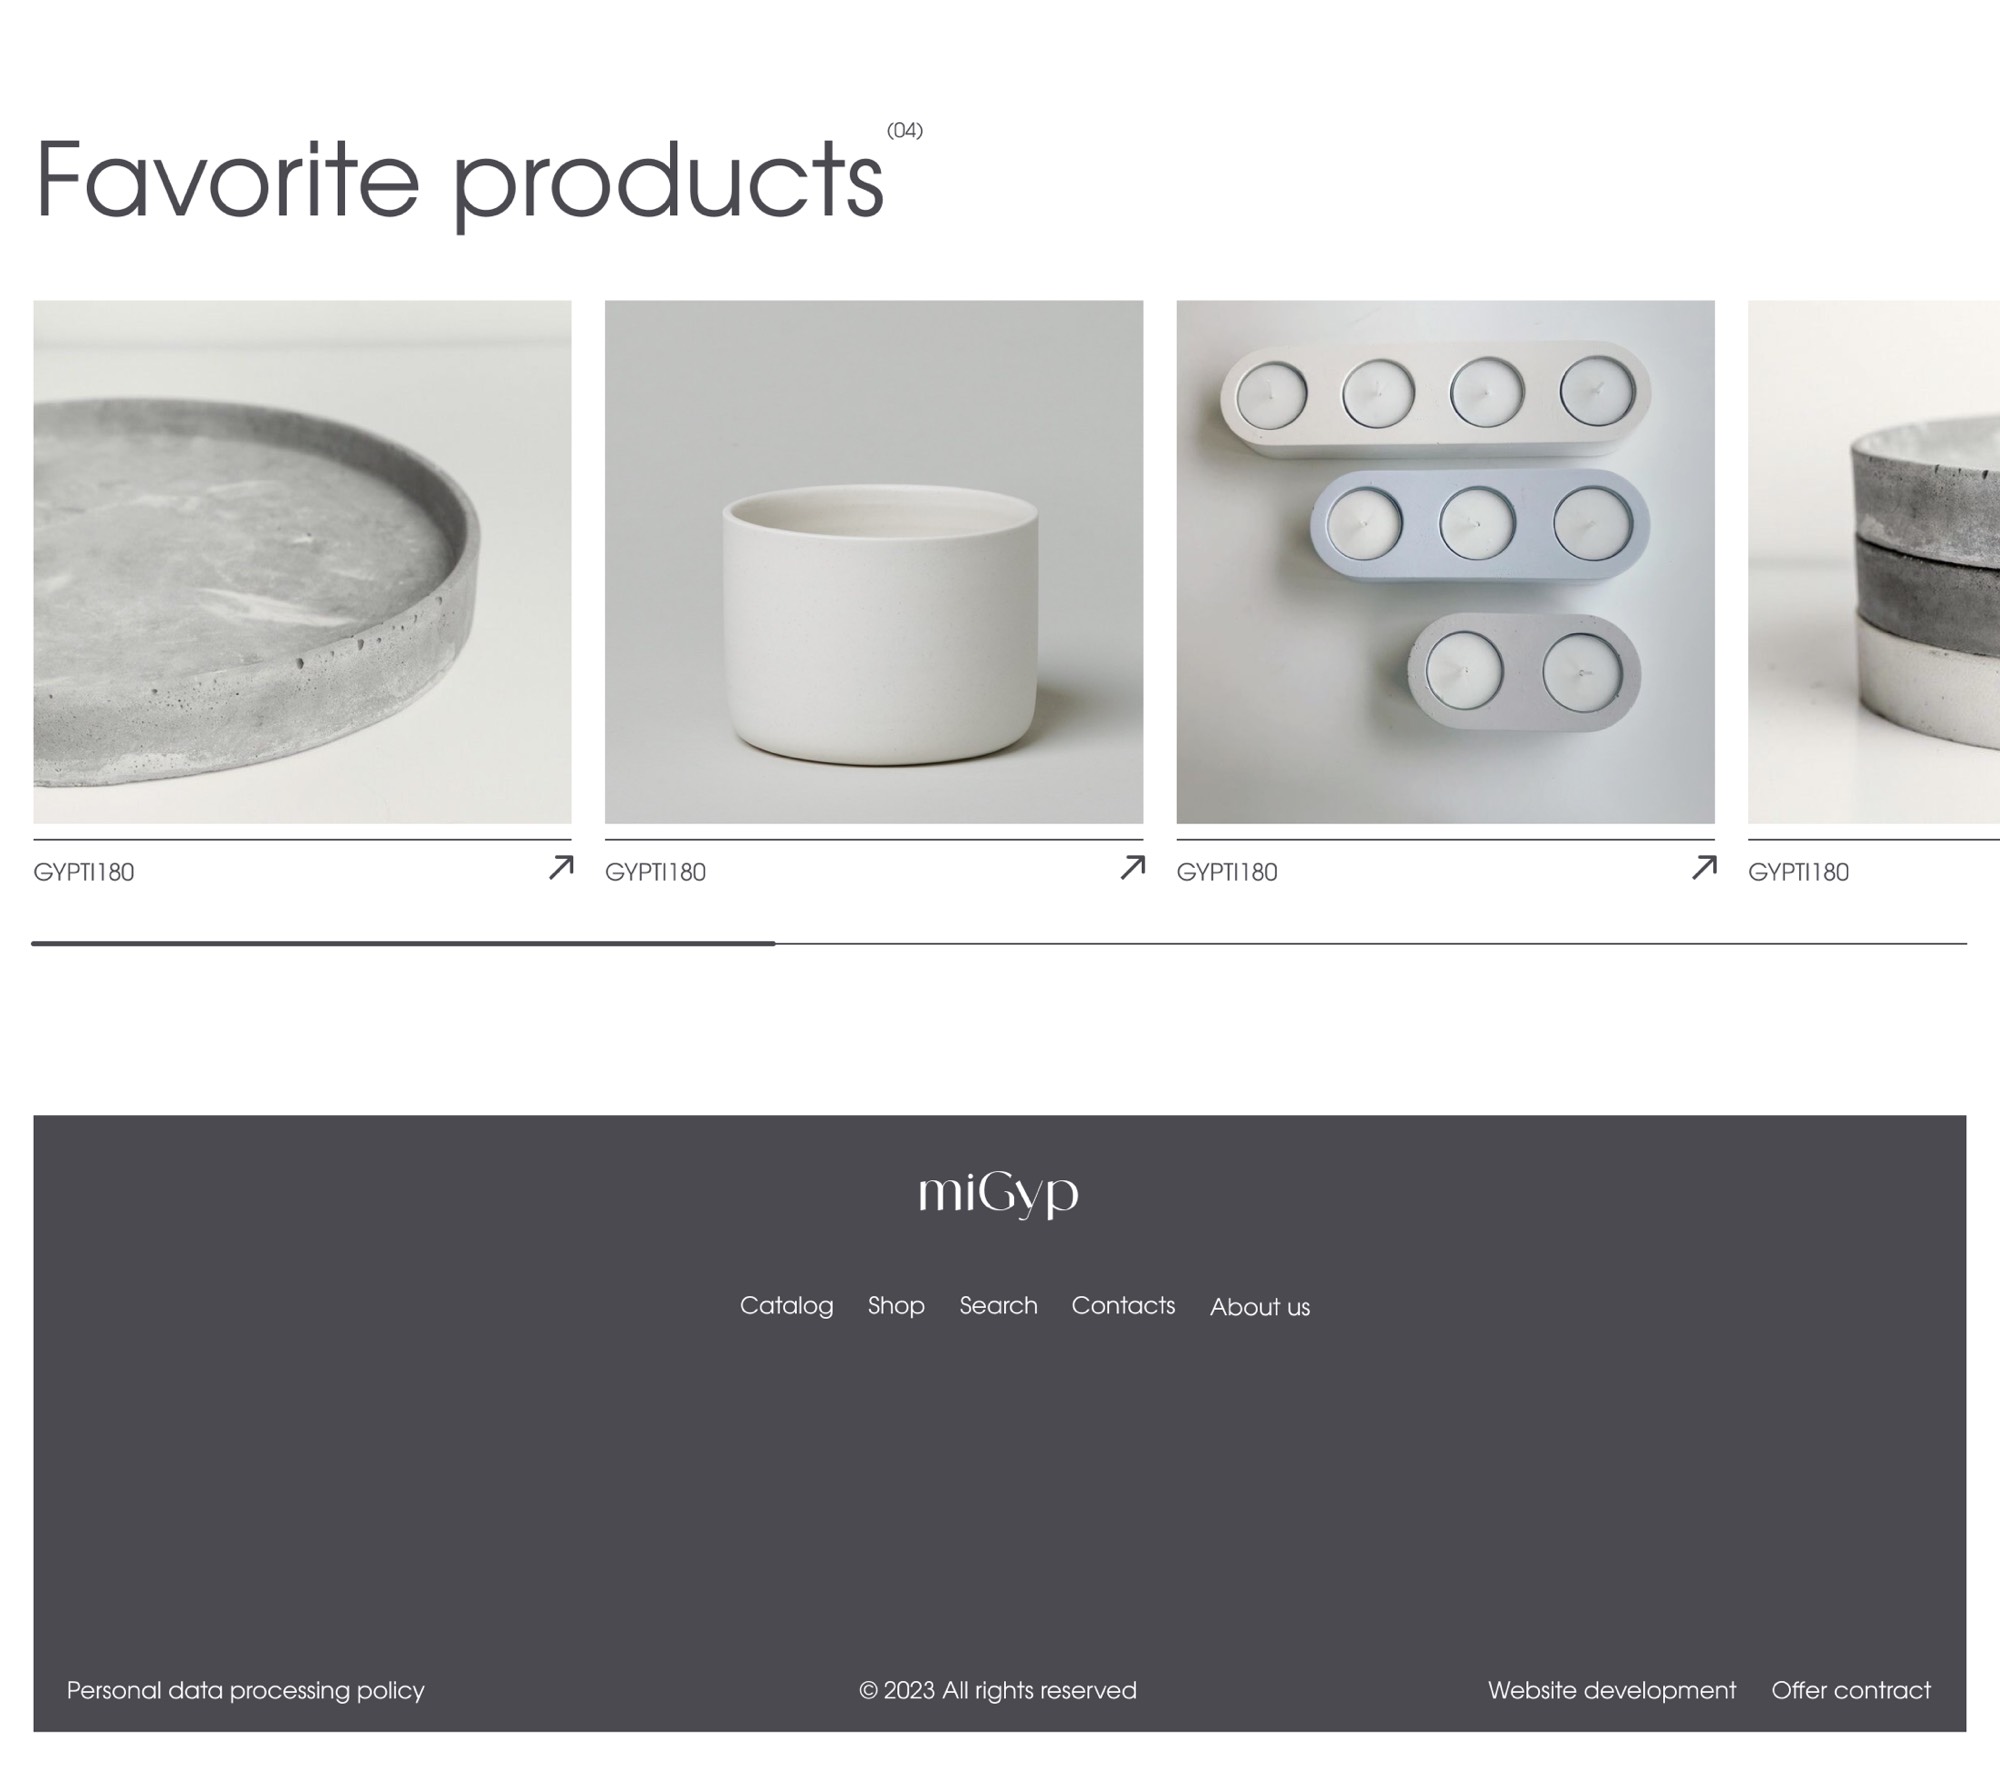Open the Catalog navigation link
This screenshot has height=1777, width=2000.
click(x=786, y=1307)
